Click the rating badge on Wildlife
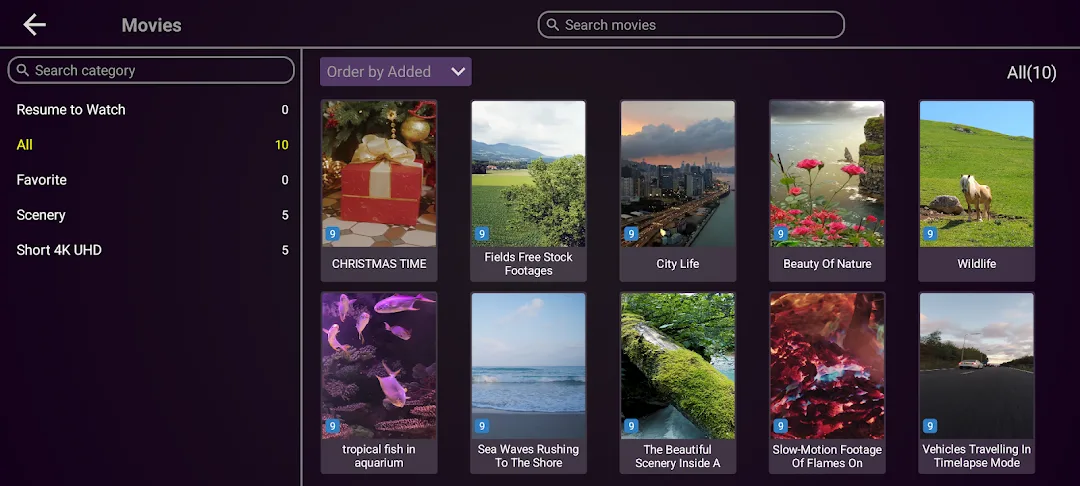 931,234
